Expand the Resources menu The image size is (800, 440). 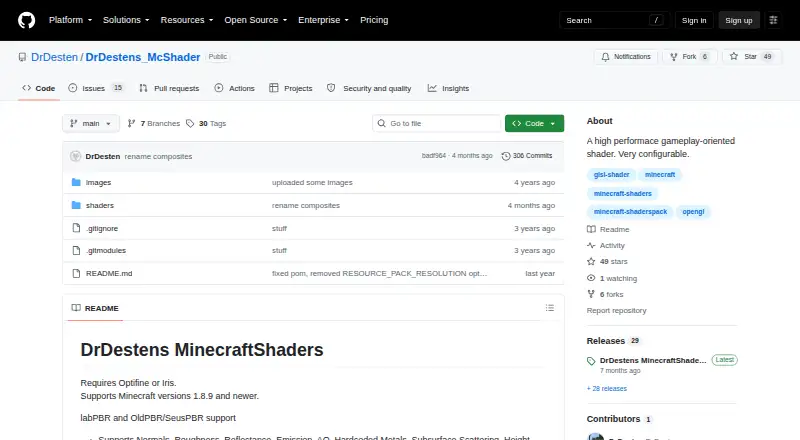pyautogui.click(x=187, y=20)
